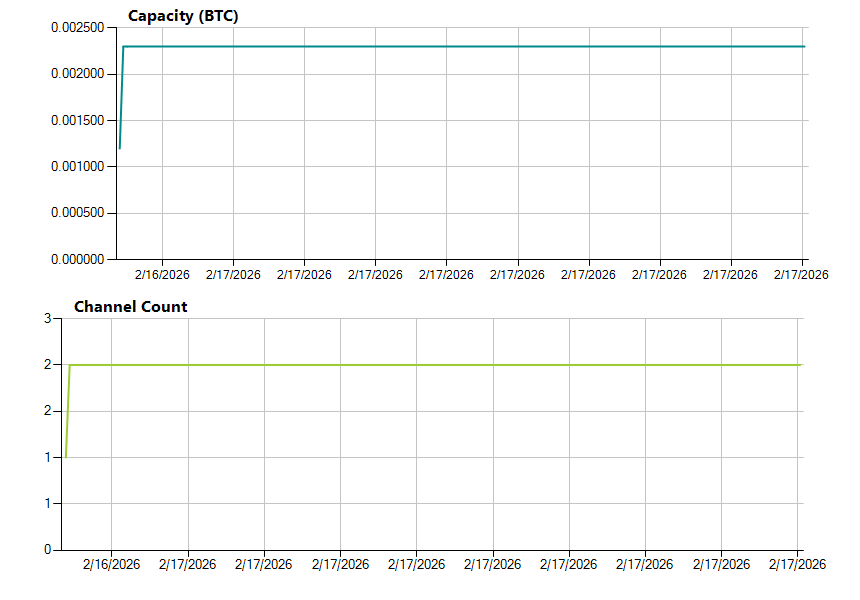Select the y-axis label 3 on Channel Count

tap(47, 319)
